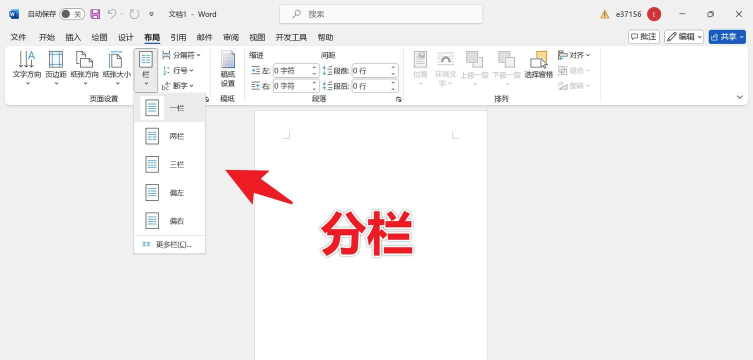Open 更多栏(C)... more columns dialog
753x360 pixels.
pyautogui.click(x=170, y=245)
